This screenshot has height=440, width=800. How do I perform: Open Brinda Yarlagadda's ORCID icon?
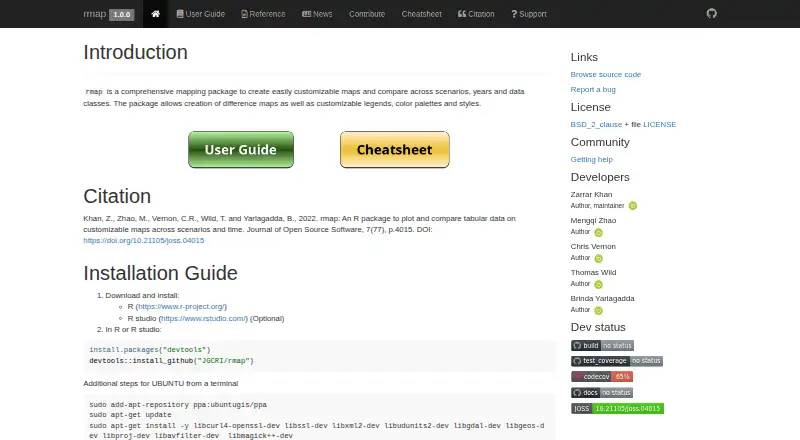point(598,310)
